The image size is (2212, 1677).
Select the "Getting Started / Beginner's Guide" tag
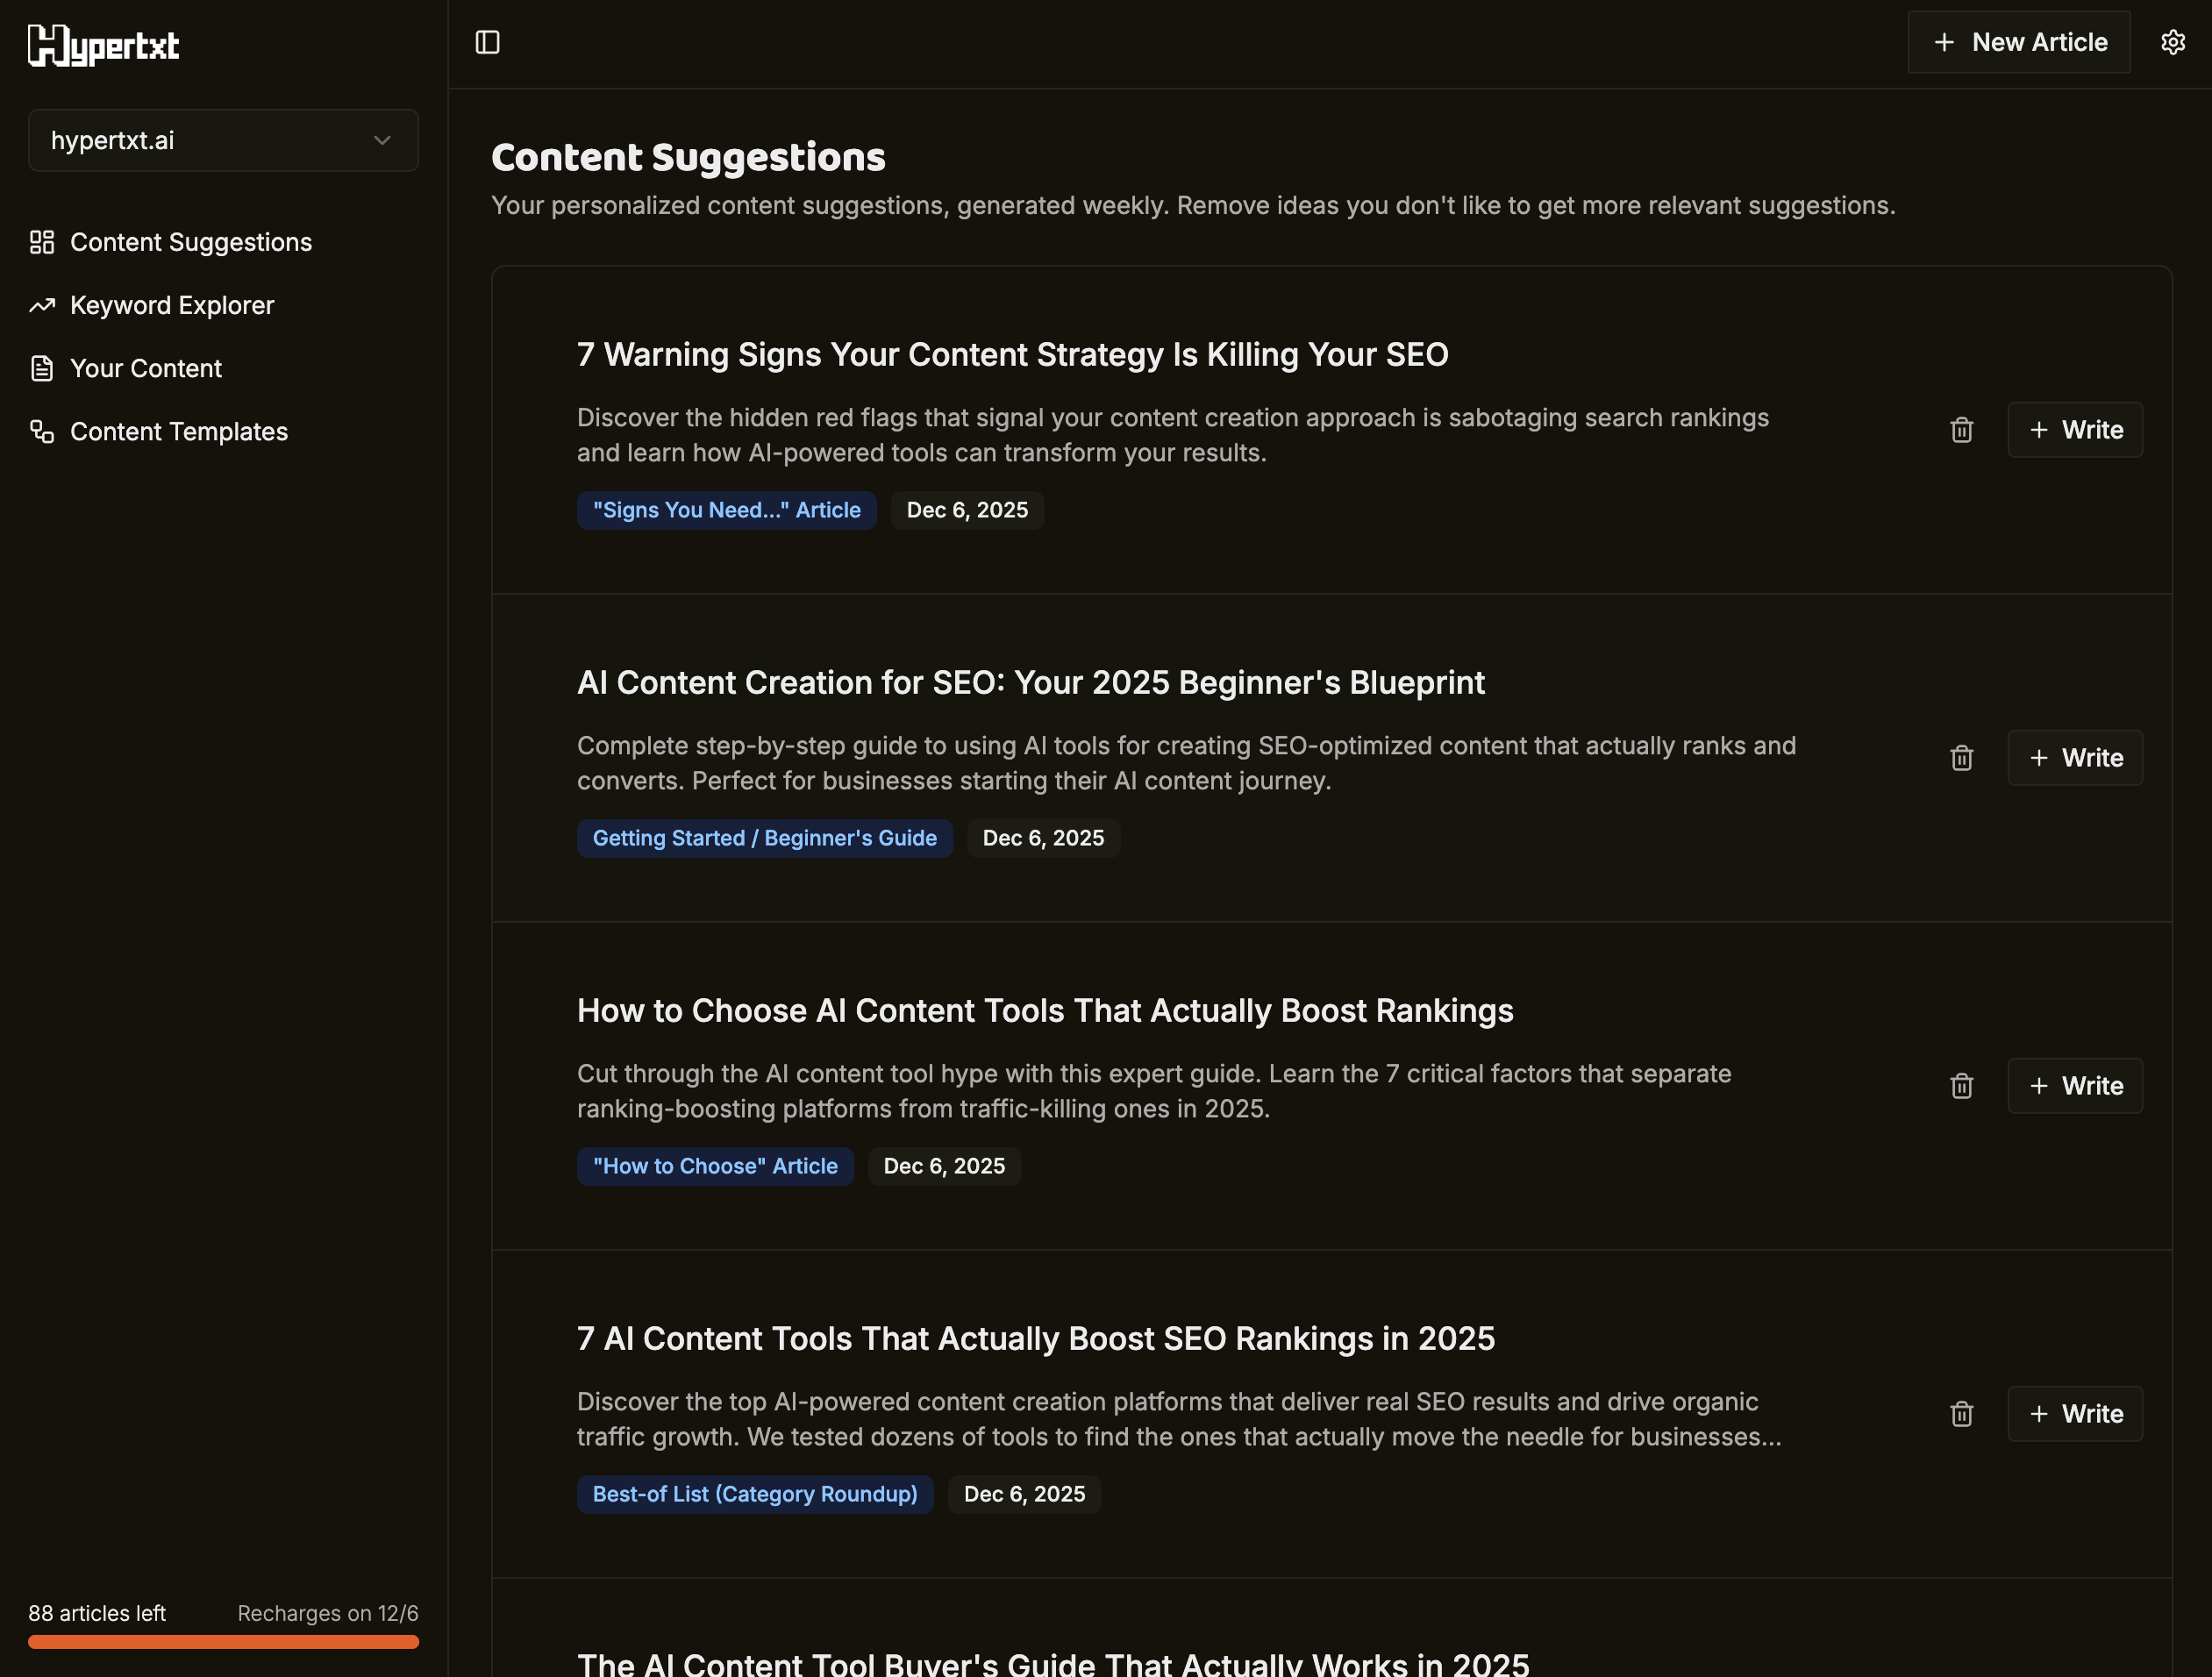(x=764, y=838)
